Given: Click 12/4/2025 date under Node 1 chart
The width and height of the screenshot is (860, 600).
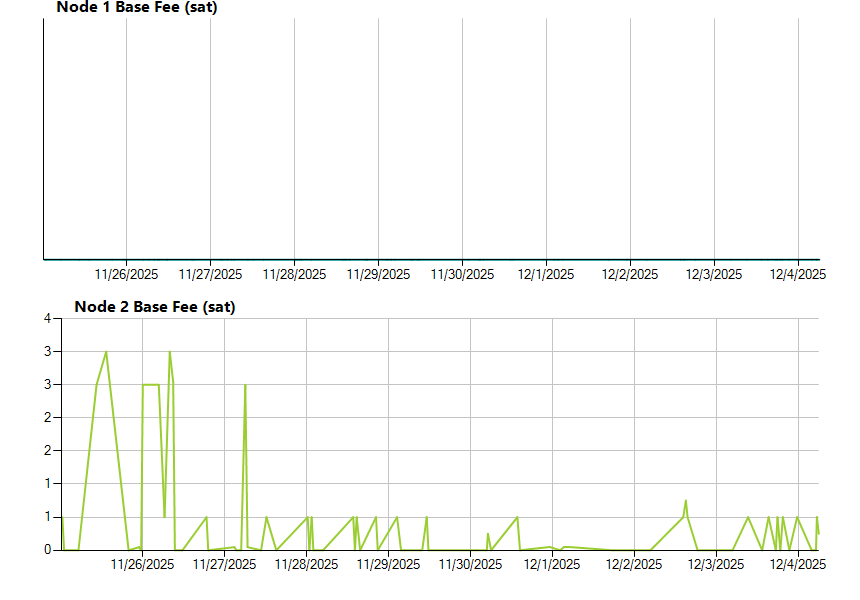Looking at the screenshot, I should (797, 274).
